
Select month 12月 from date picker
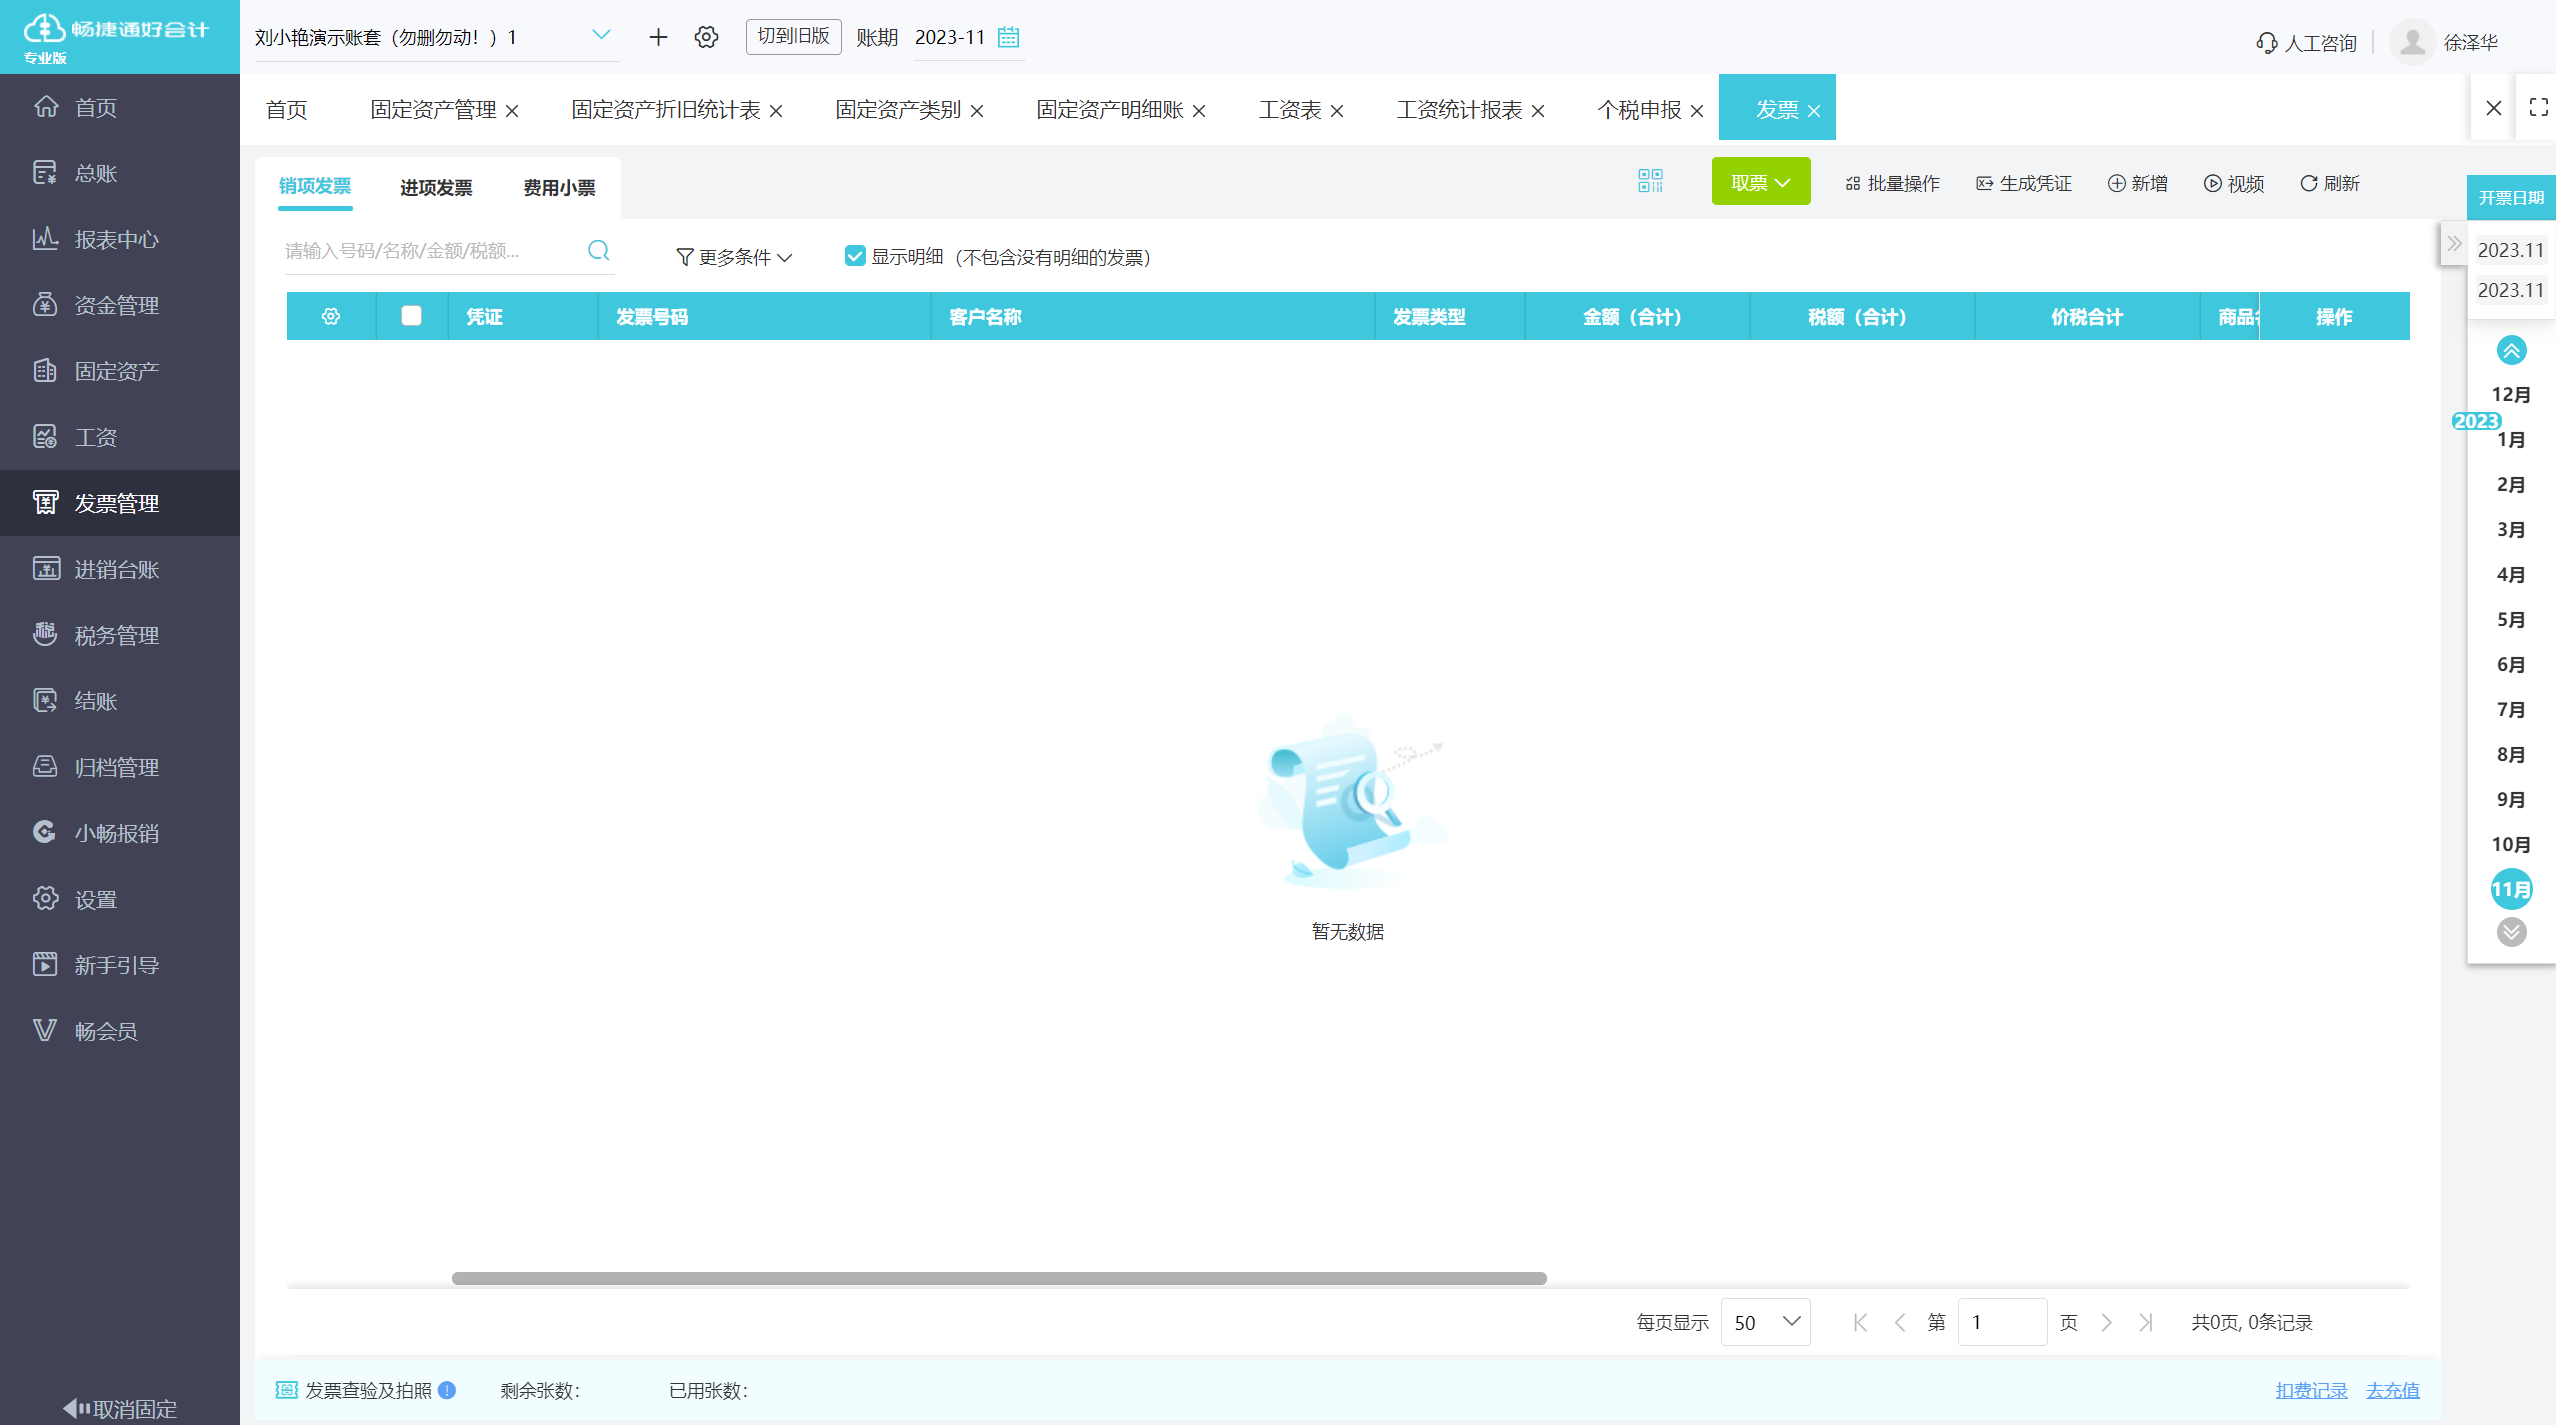coord(2512,393)
